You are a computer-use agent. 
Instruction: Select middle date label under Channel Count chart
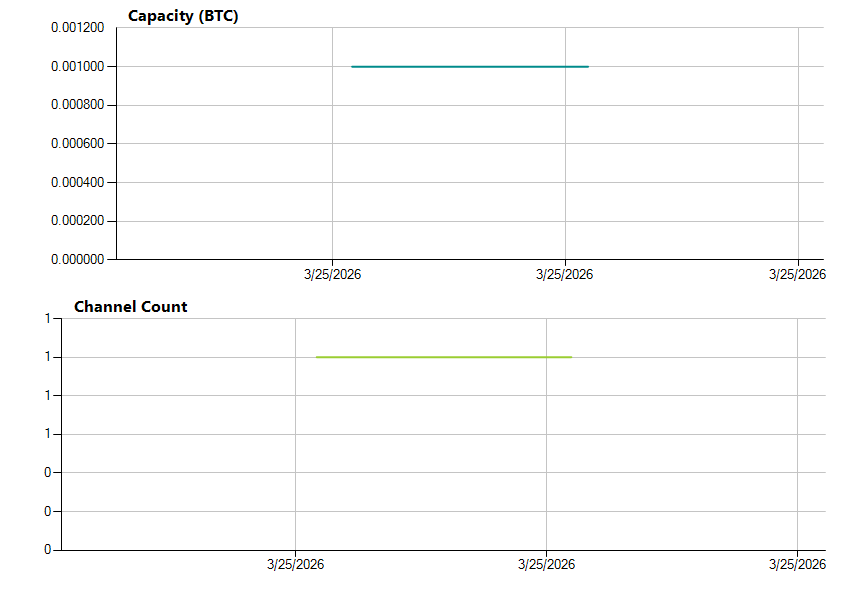pos(546,565)
